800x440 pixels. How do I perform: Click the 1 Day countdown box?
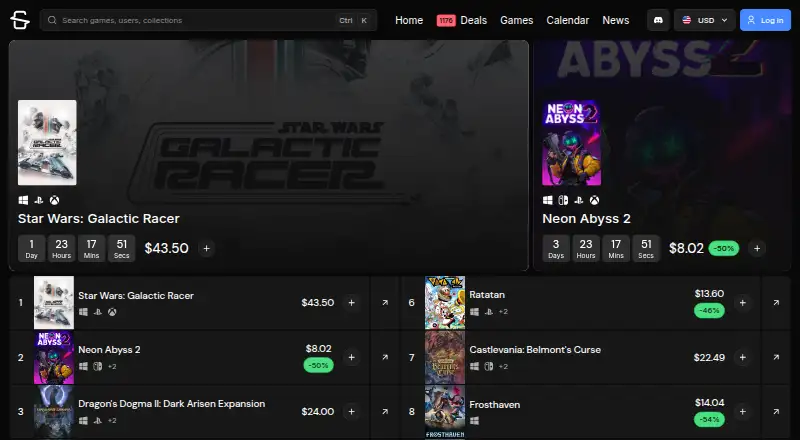pyautogui.click(x=32, y=249)
